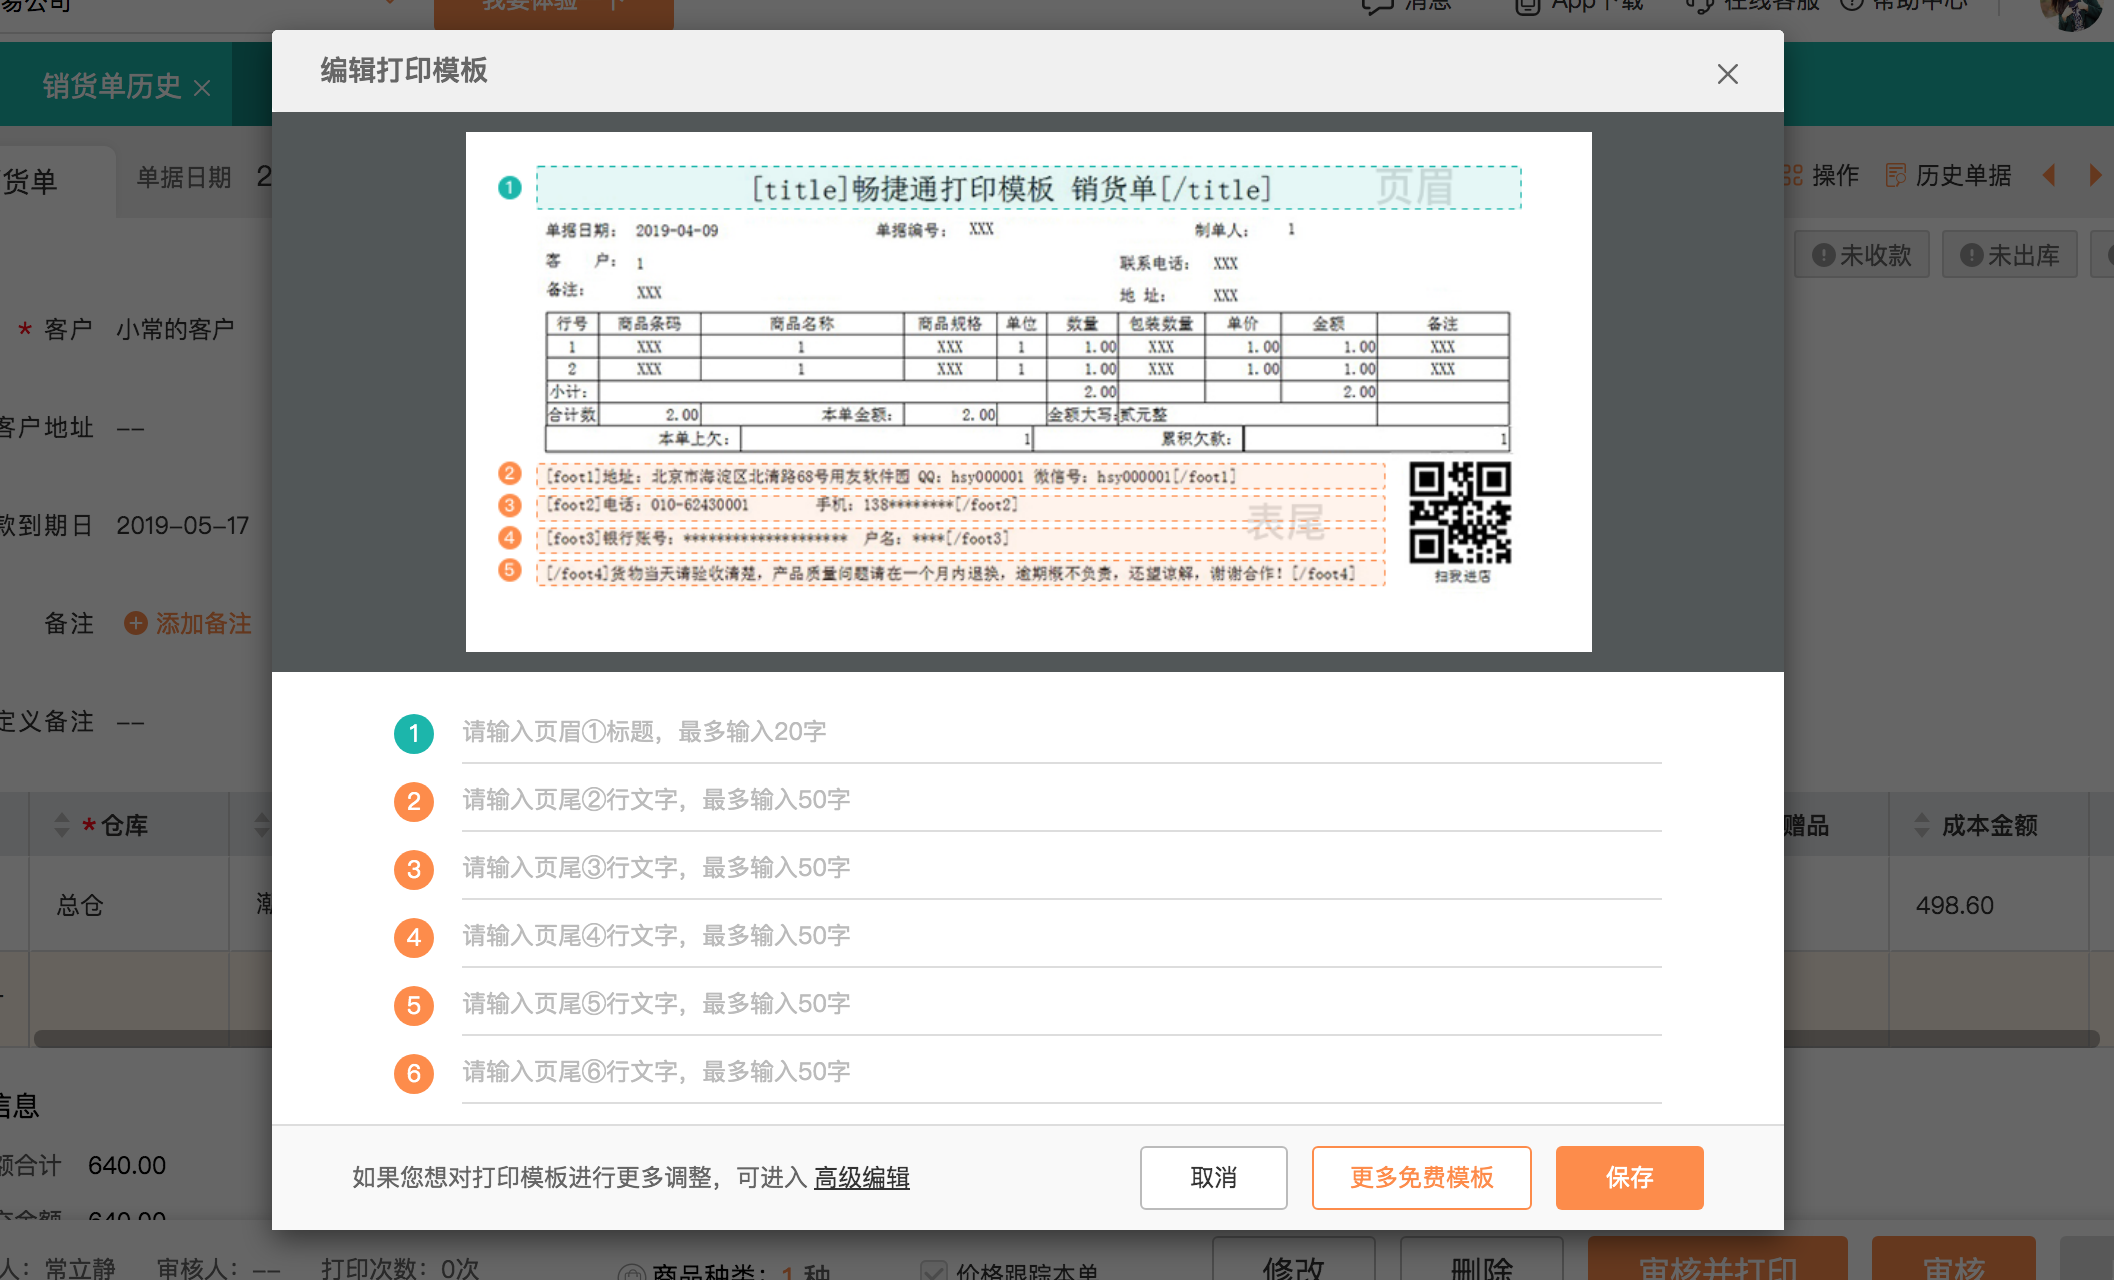Click the close button on print template dialog

(1727, 72)
